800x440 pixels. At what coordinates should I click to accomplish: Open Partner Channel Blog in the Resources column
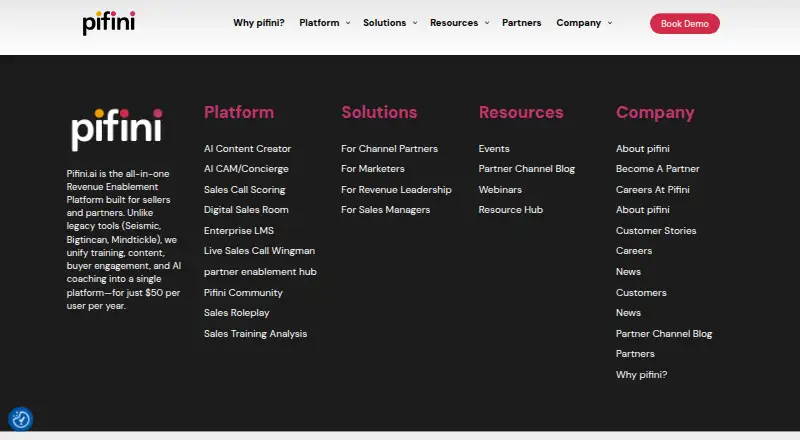point(527,169)
